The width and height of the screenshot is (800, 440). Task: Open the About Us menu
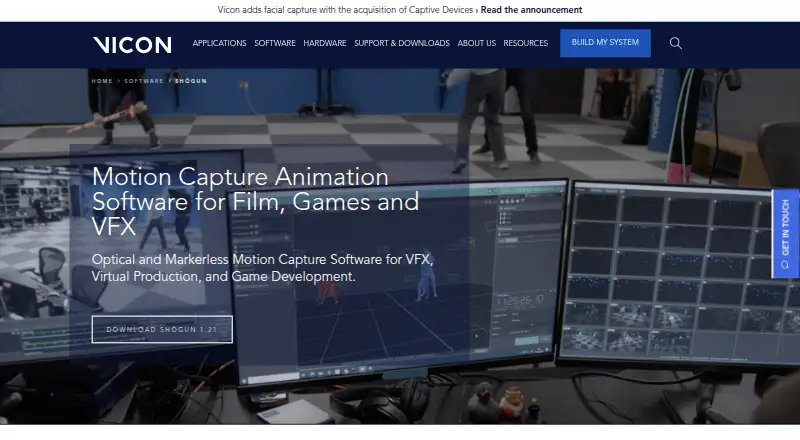[477, 43]
